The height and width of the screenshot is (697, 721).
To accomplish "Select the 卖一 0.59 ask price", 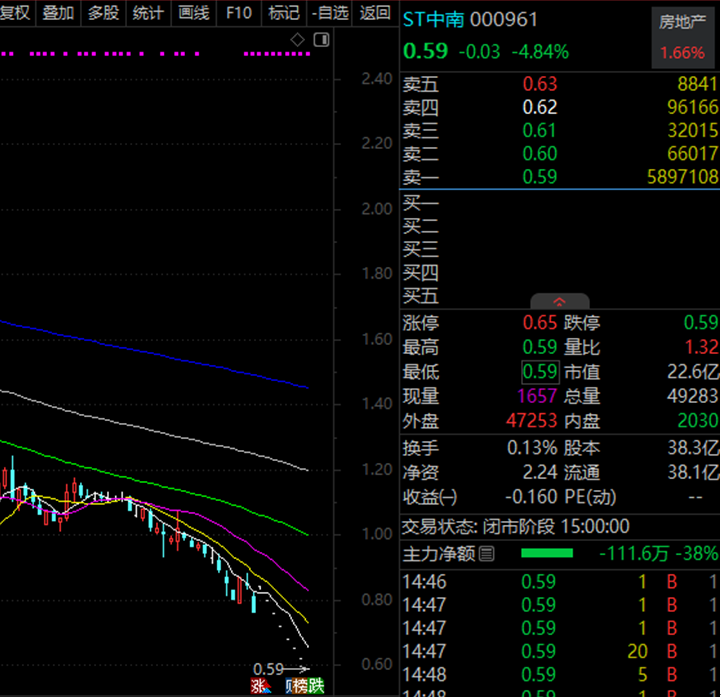I will (540, 176).
